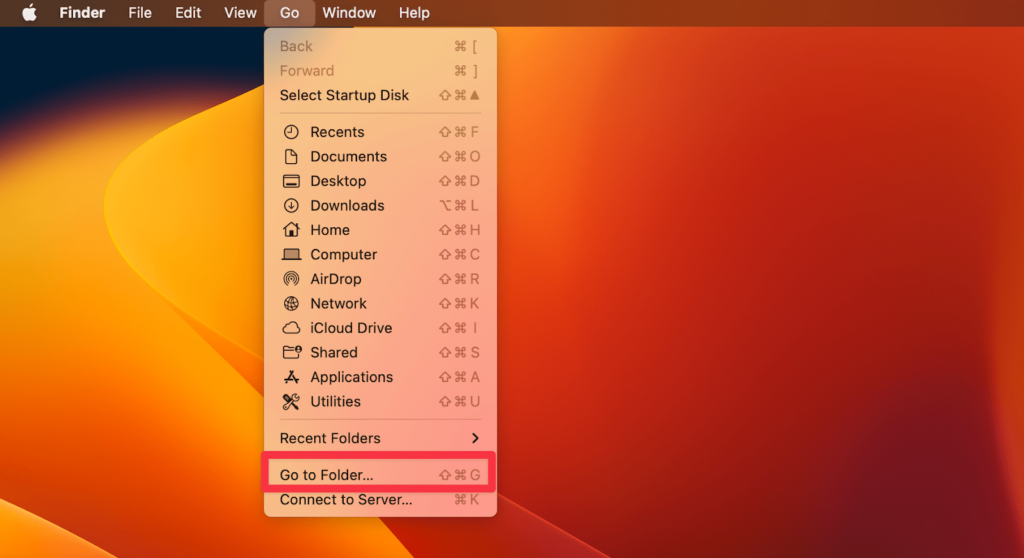Click the Recents clock icon
This screenshot has height=558, width=1024.
[291, 132]
